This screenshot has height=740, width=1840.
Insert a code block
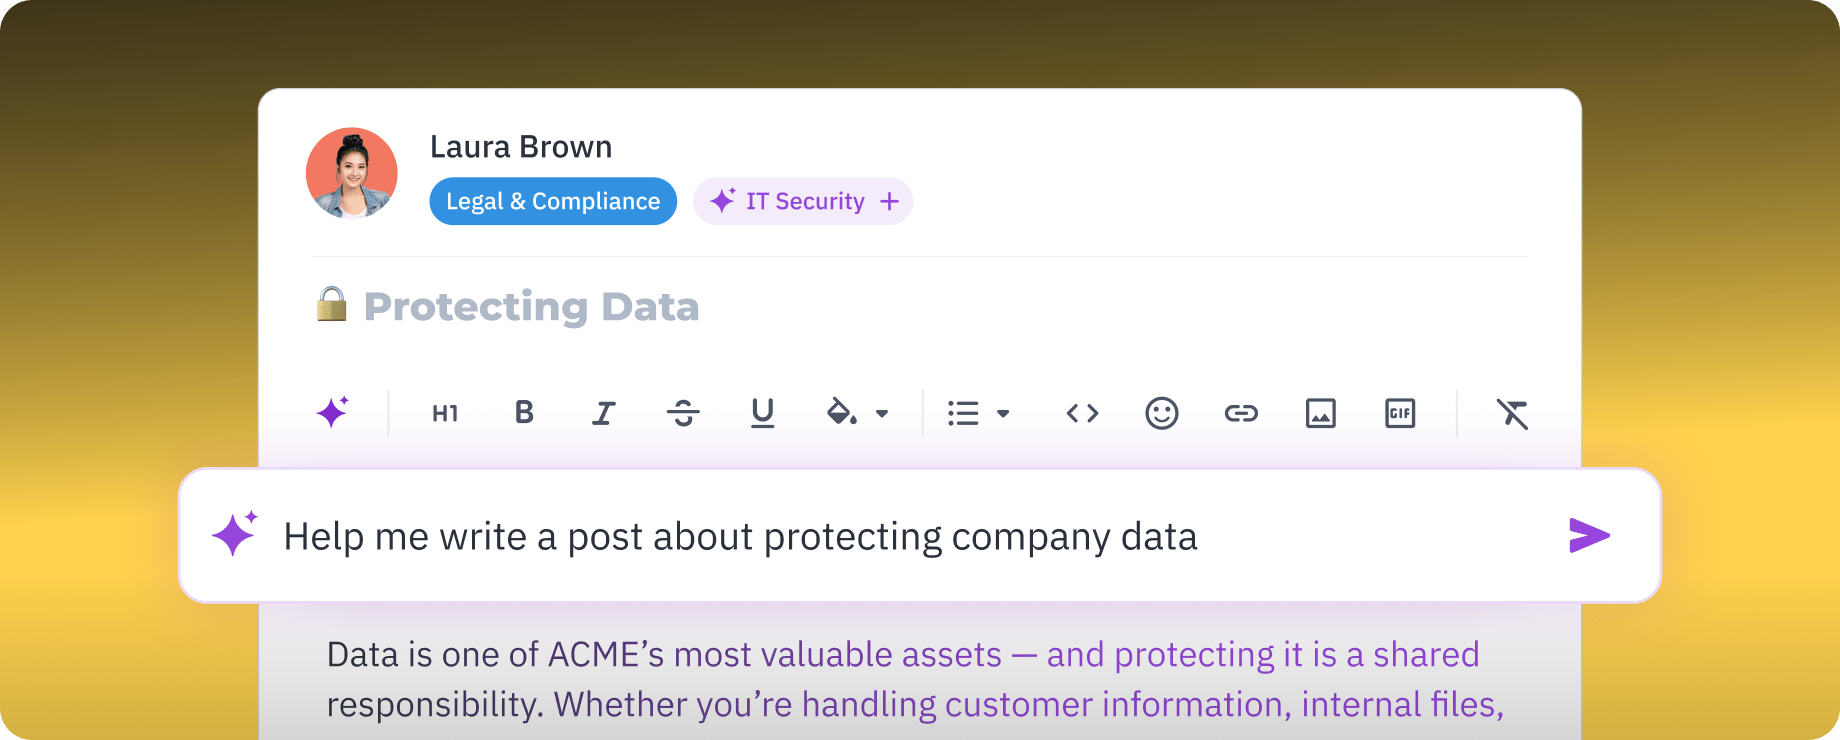[x=1082, y=413]
